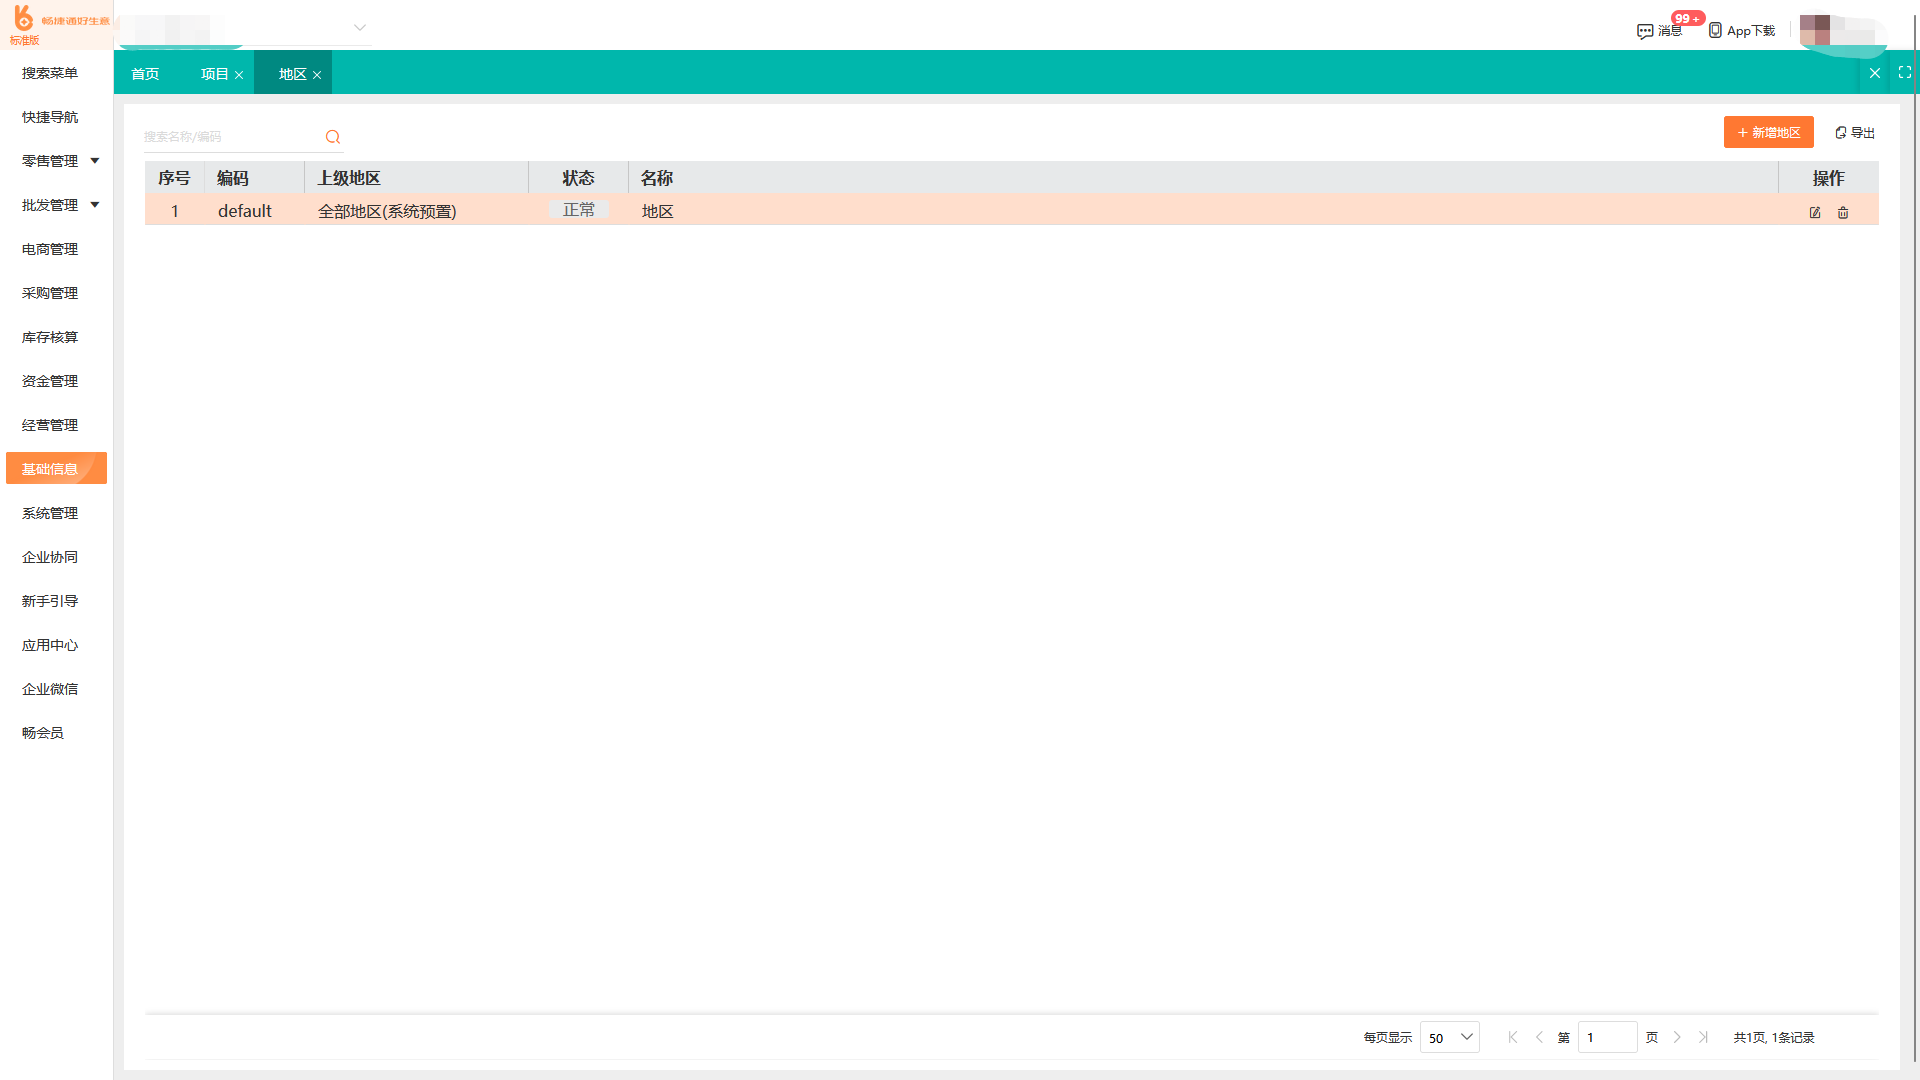Click the search magnifier icon
Image resolution: width=1920 pixels, height=1080 pixels.
coord(332,136)
